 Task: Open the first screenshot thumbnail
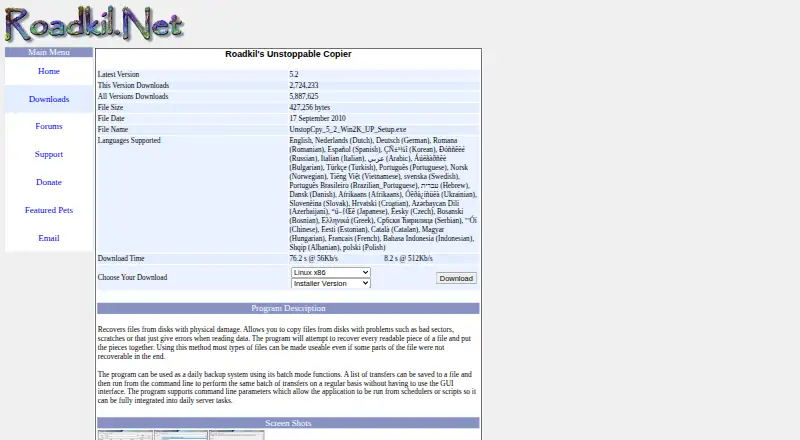coord(126,435)
